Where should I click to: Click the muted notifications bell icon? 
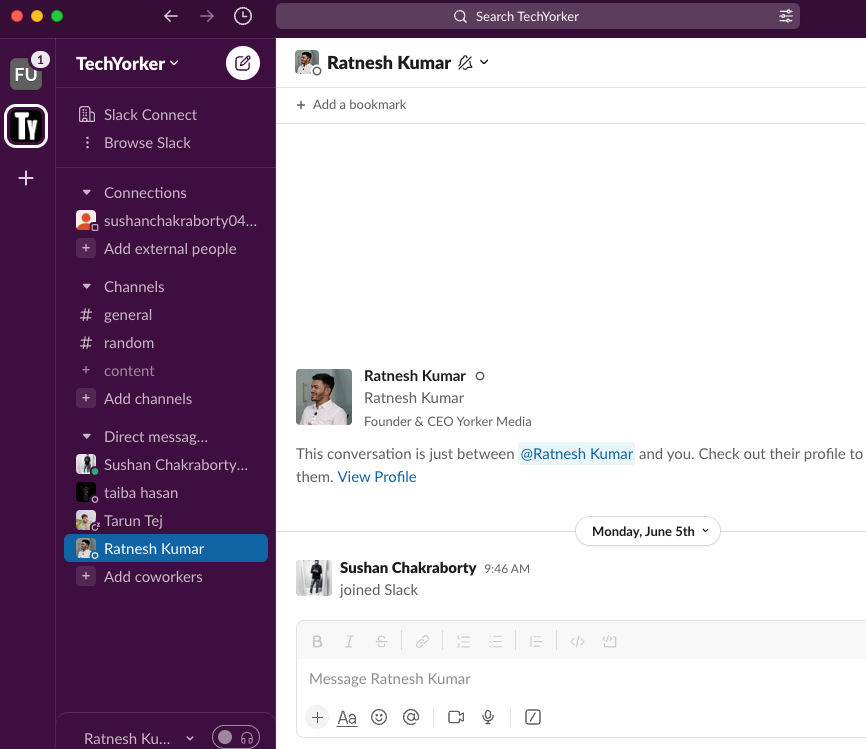(465, 63)
